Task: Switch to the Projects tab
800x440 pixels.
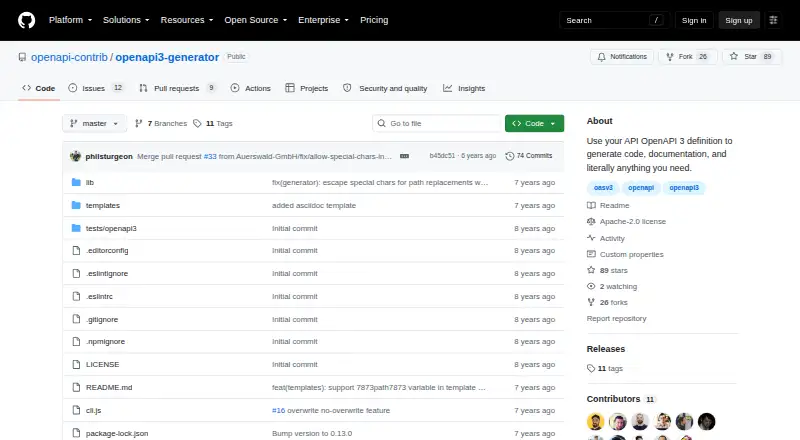Action: (x=307, y=88)
